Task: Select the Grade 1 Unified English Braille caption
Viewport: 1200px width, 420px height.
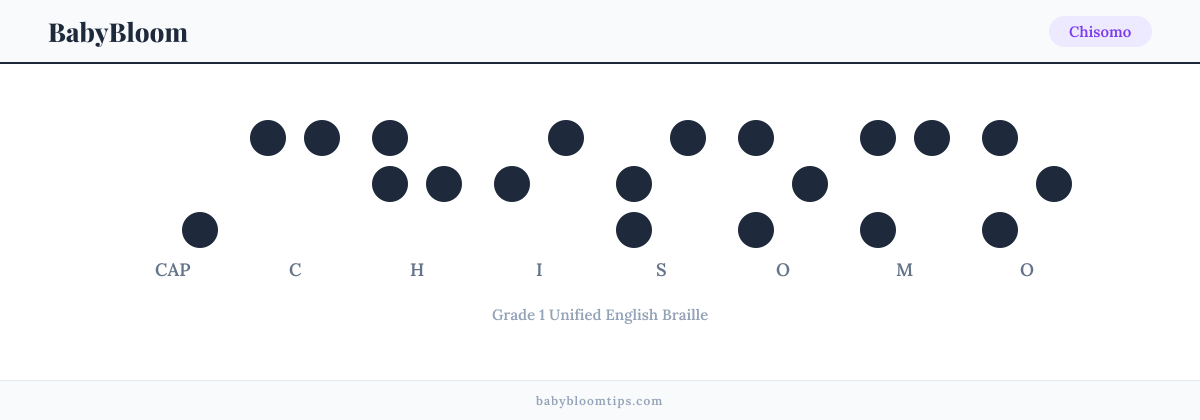Action: 600,315
